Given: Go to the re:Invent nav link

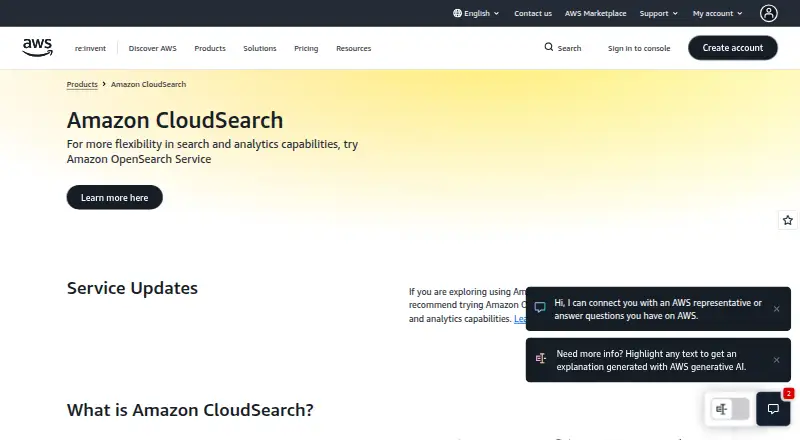Looking at the screenshot, I should [x=90, y=48].
